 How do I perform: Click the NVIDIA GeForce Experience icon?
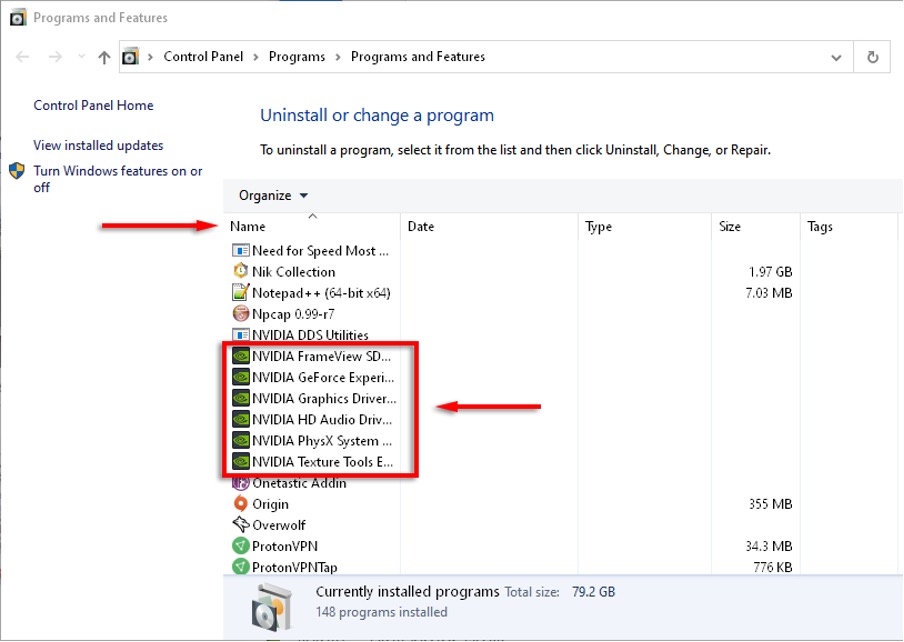tap(241, 378)
